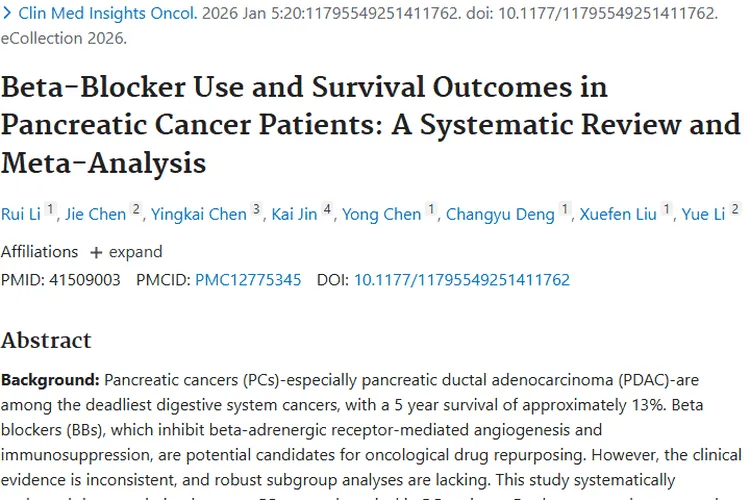Click the PMID 41509003 number
This screenshot has height=500, width=750.
point(85,280)
